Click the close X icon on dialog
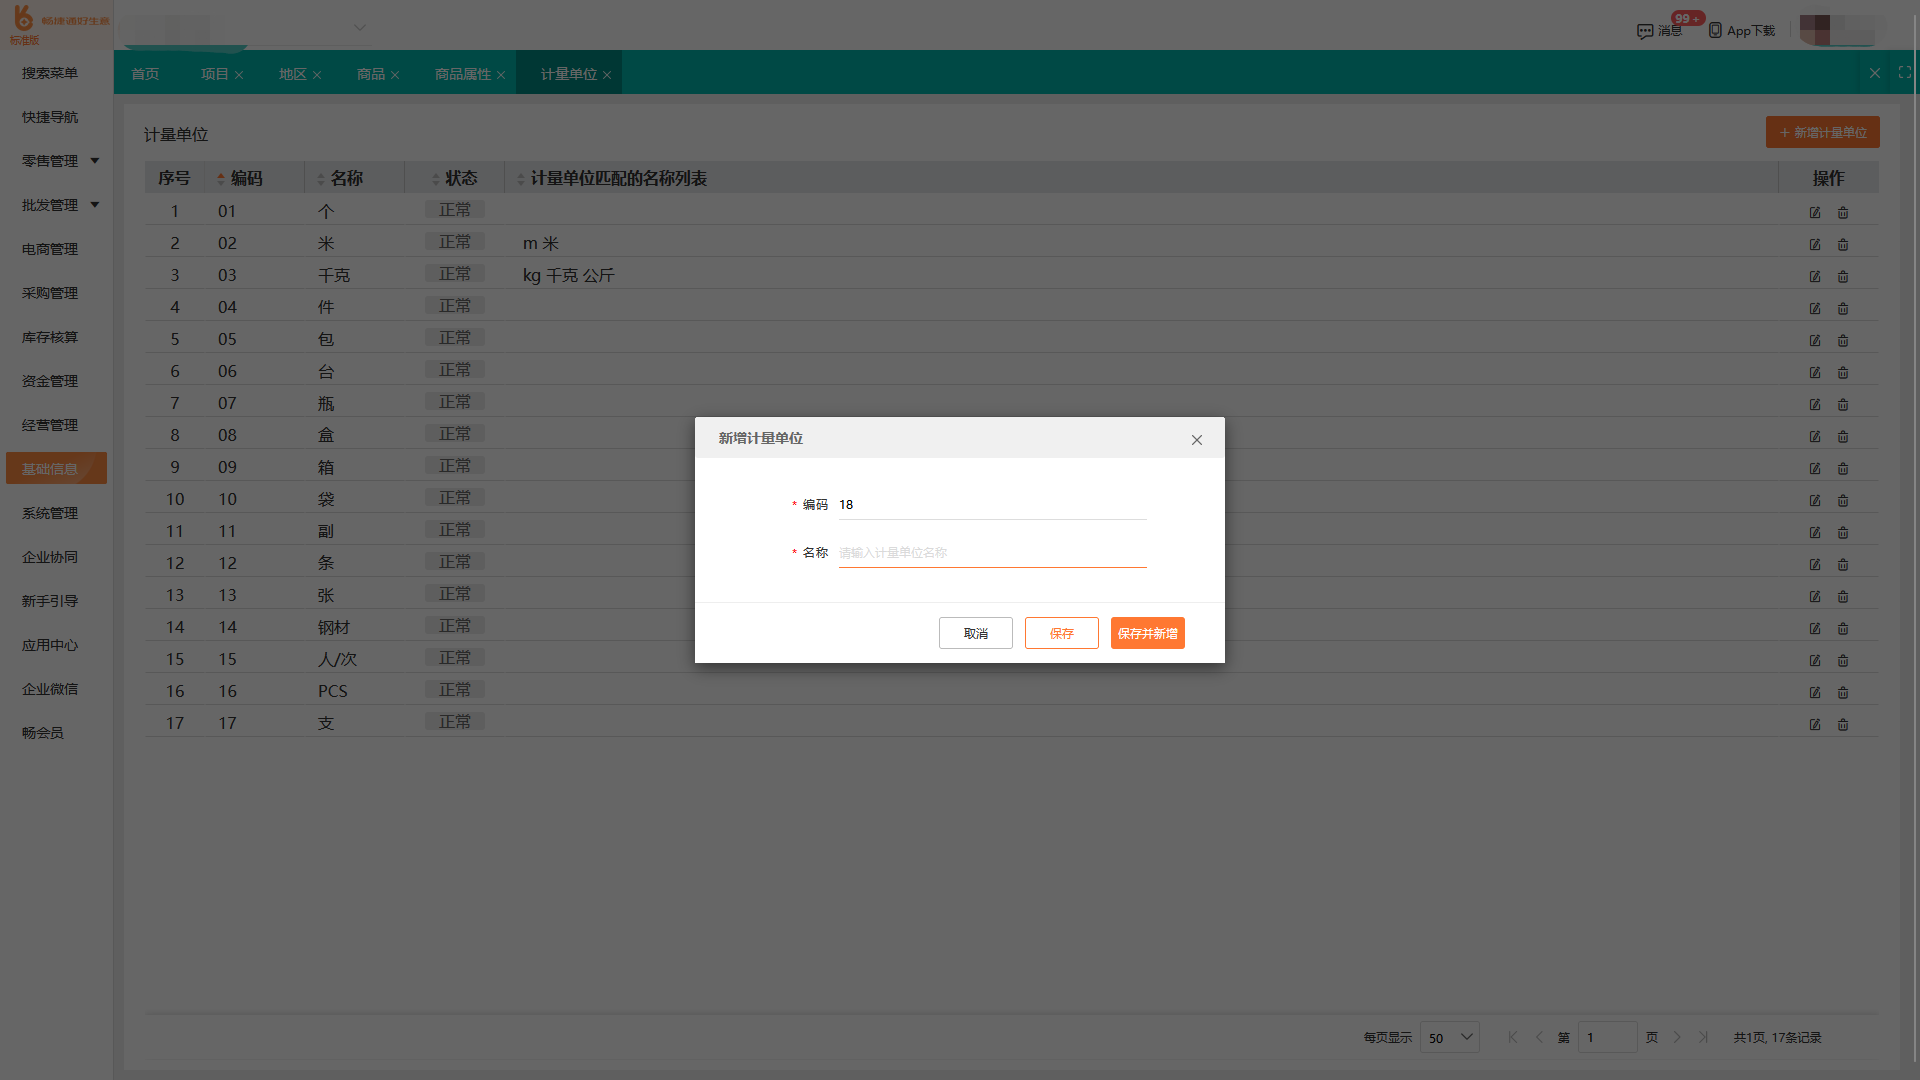This screenshot has width=1920, height=1080. pos(1197,439)
